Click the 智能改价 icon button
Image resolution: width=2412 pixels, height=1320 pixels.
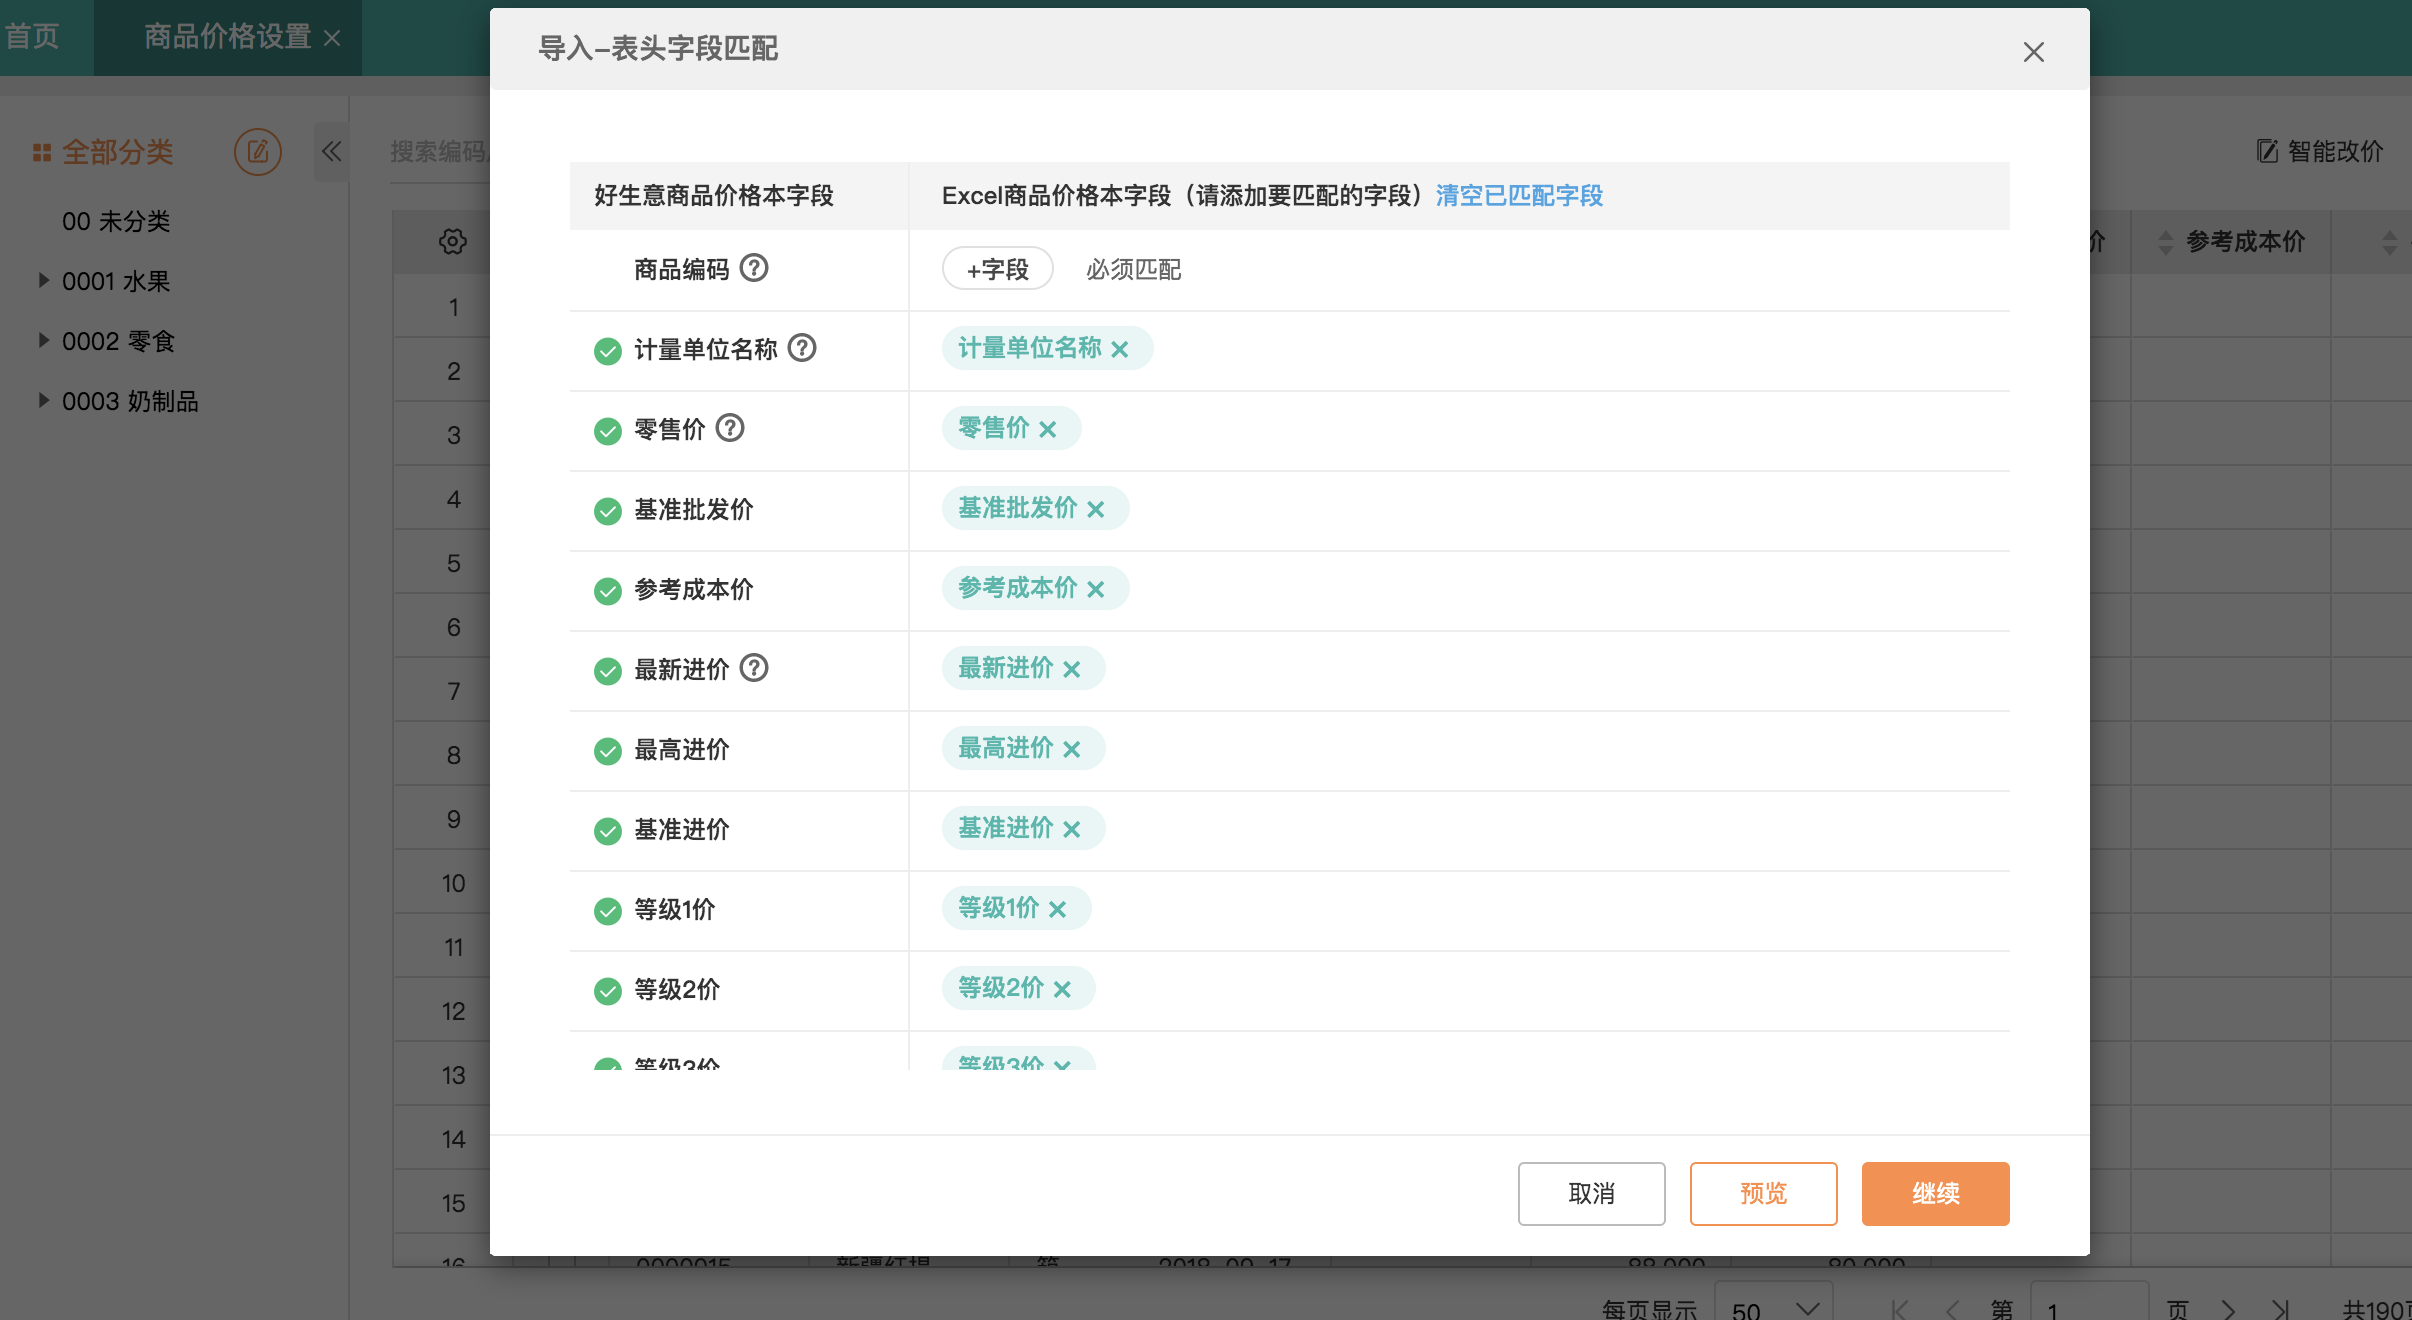pyautogui.click(x=2264, y=151)
